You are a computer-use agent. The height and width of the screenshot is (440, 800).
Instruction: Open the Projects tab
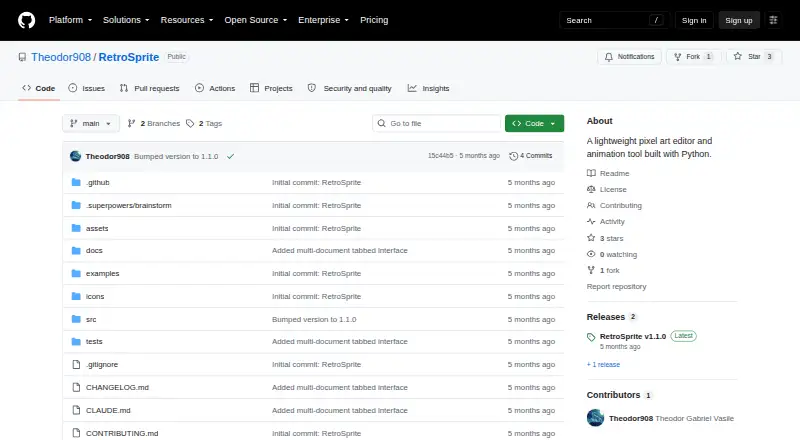pos(271,88)
